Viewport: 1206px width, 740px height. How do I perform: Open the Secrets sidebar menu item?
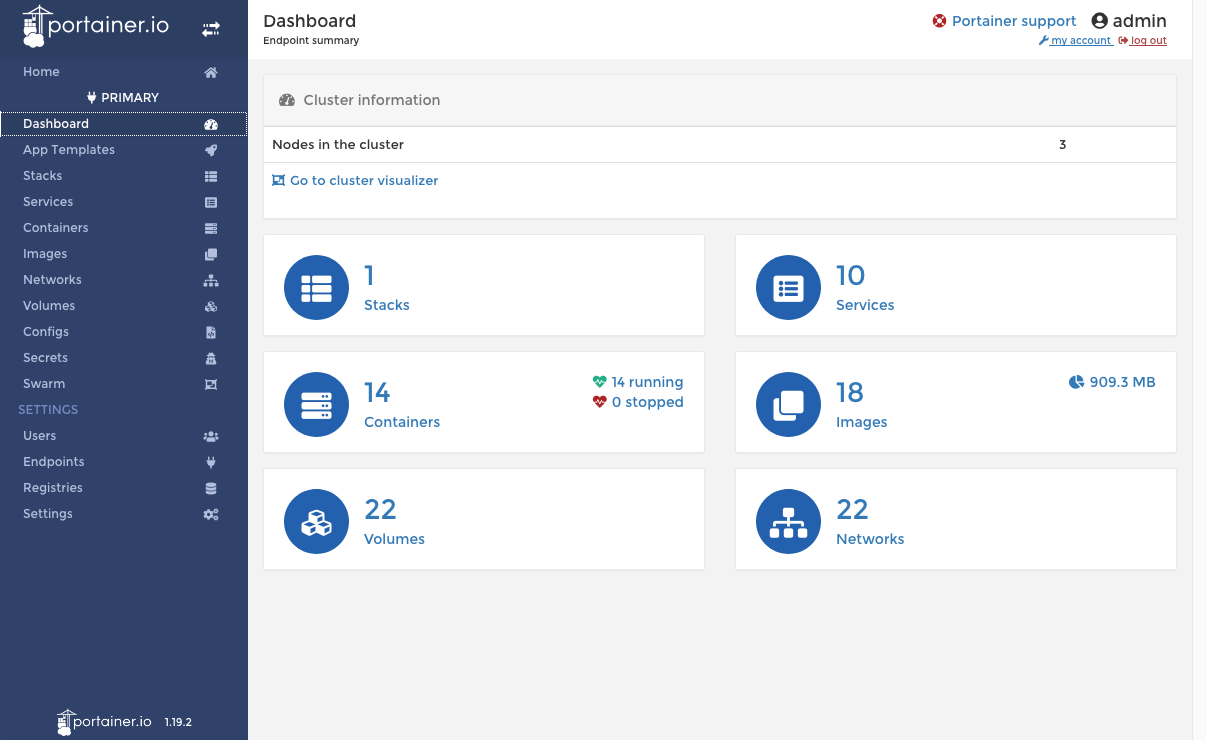[x=46, y=358]
